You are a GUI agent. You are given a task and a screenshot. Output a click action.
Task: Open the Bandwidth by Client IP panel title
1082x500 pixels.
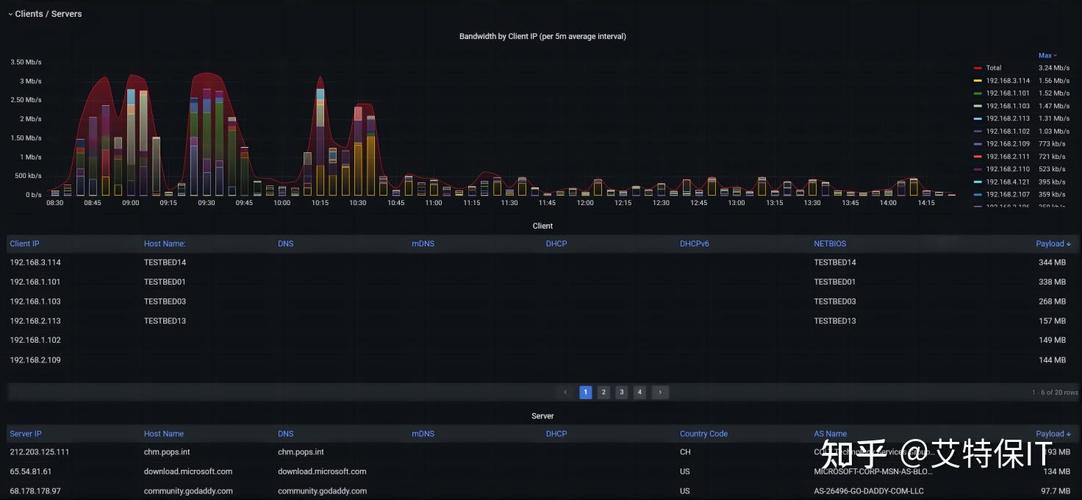coord(542,36)
